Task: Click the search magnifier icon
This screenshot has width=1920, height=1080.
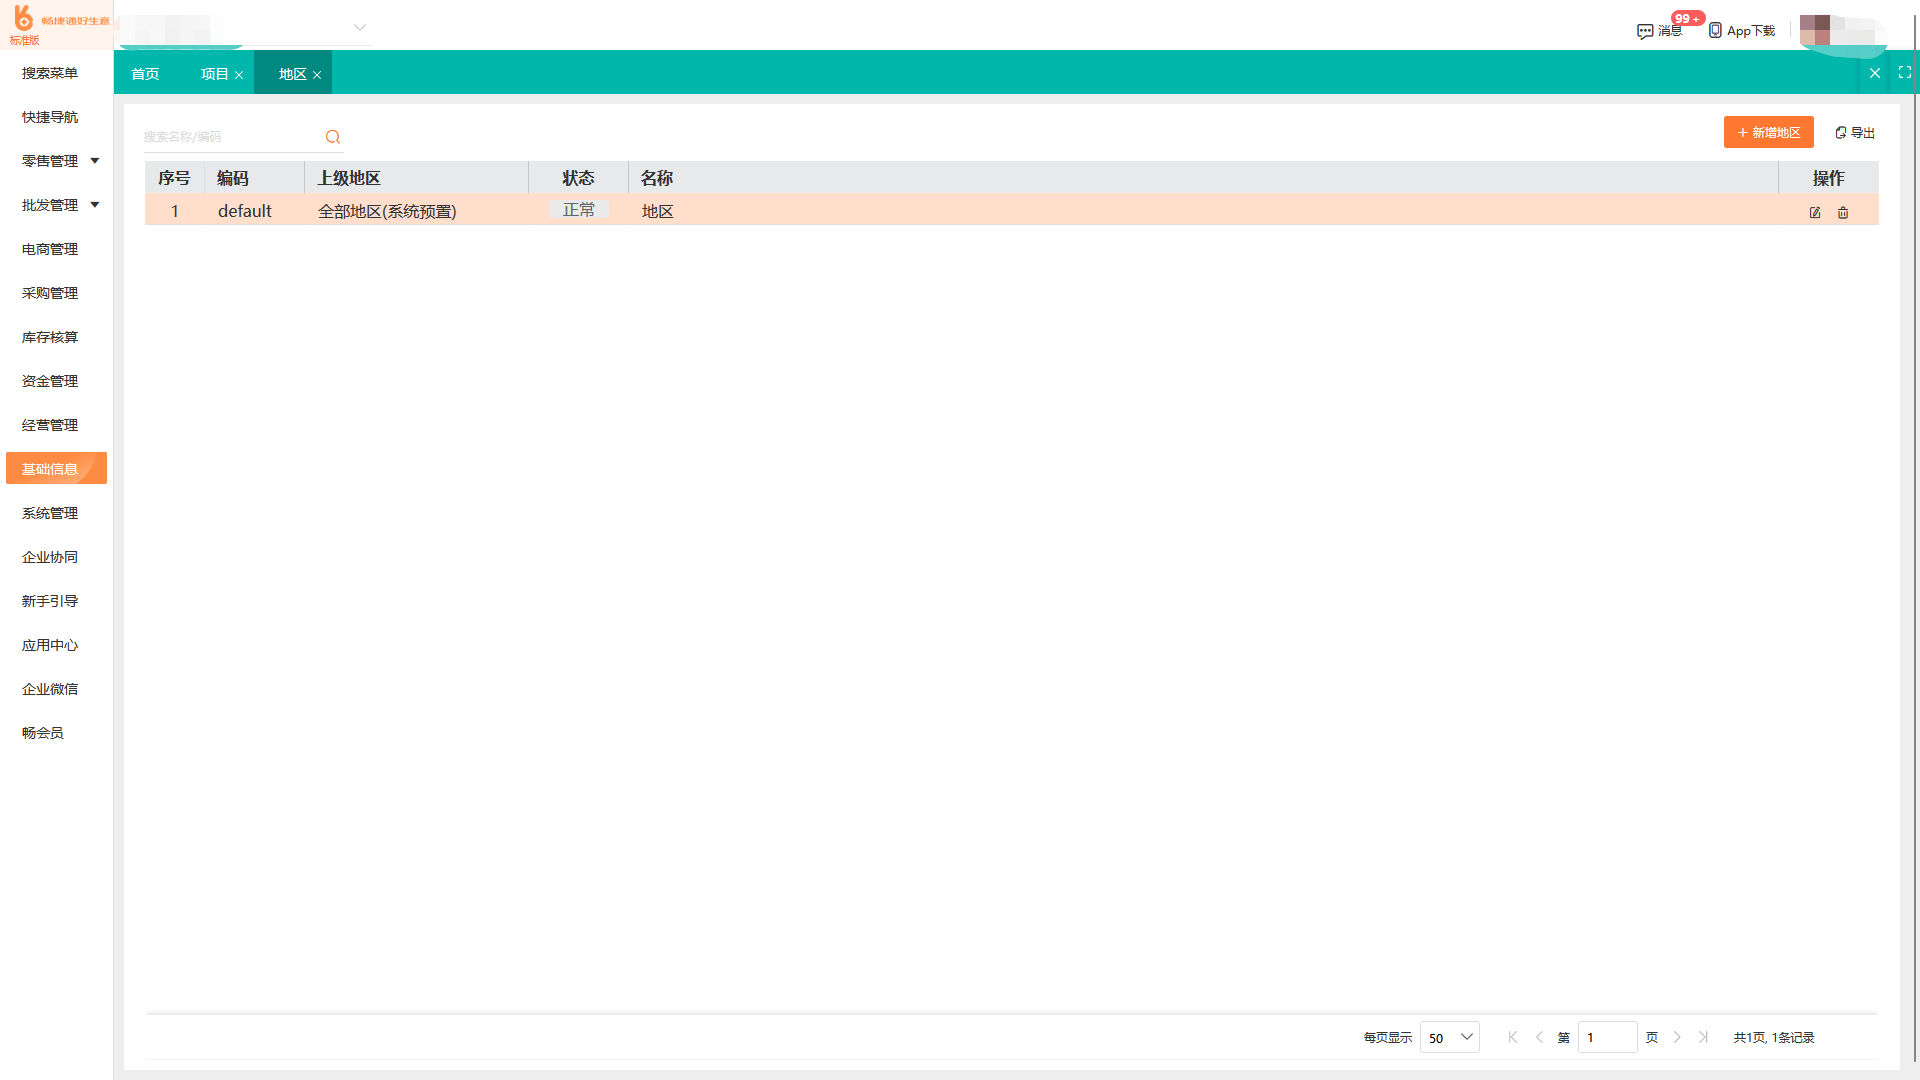Action: [x=334, y=136]
